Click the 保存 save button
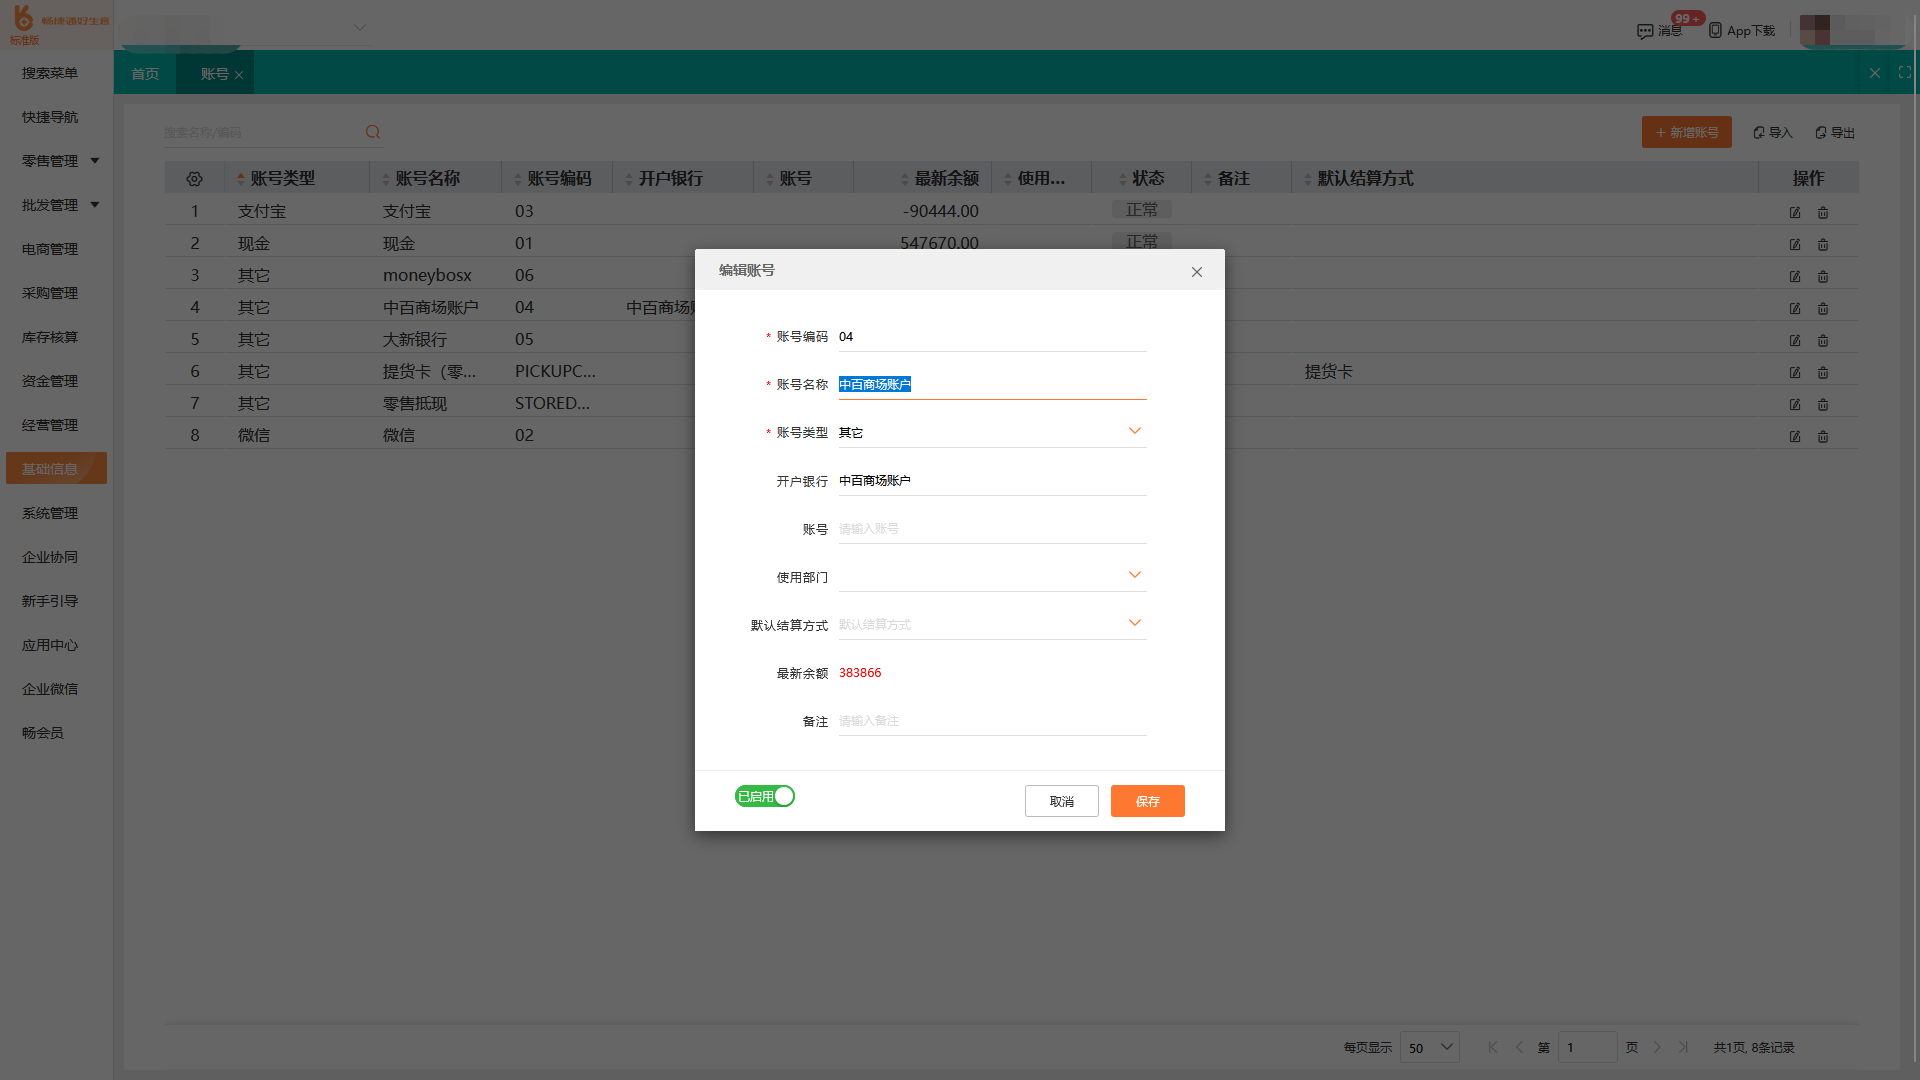The image size is (1920, 1080). click(1147, 800)
